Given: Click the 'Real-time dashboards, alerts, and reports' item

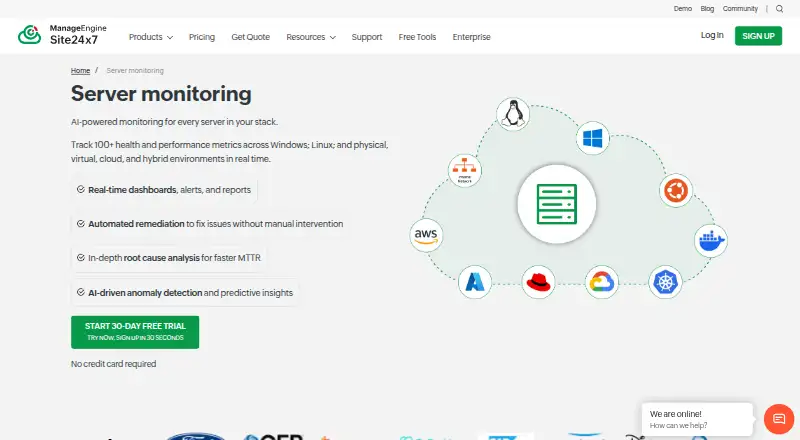Looking at the screenshot, I should (165, 189).
